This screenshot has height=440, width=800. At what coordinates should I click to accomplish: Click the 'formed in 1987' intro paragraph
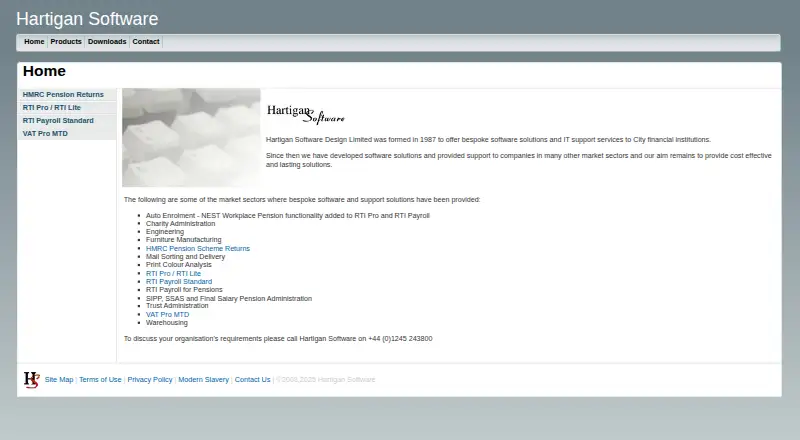(x=488, y=140)
